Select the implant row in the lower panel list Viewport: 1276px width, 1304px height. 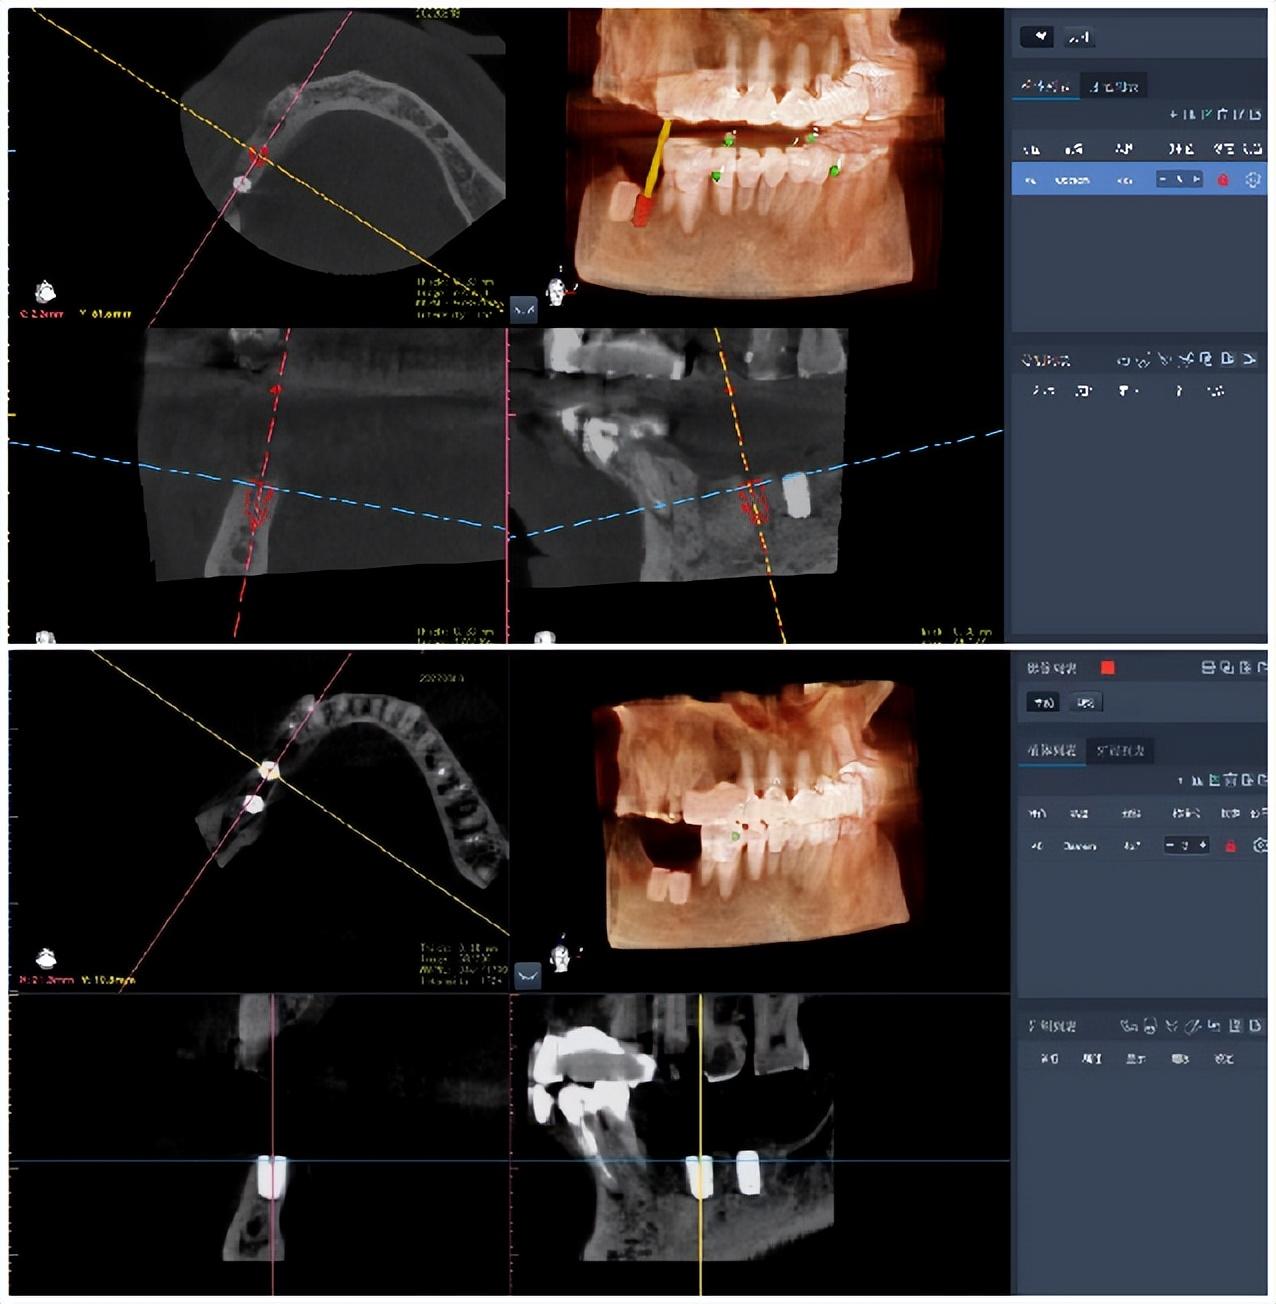pos(1090,846)
